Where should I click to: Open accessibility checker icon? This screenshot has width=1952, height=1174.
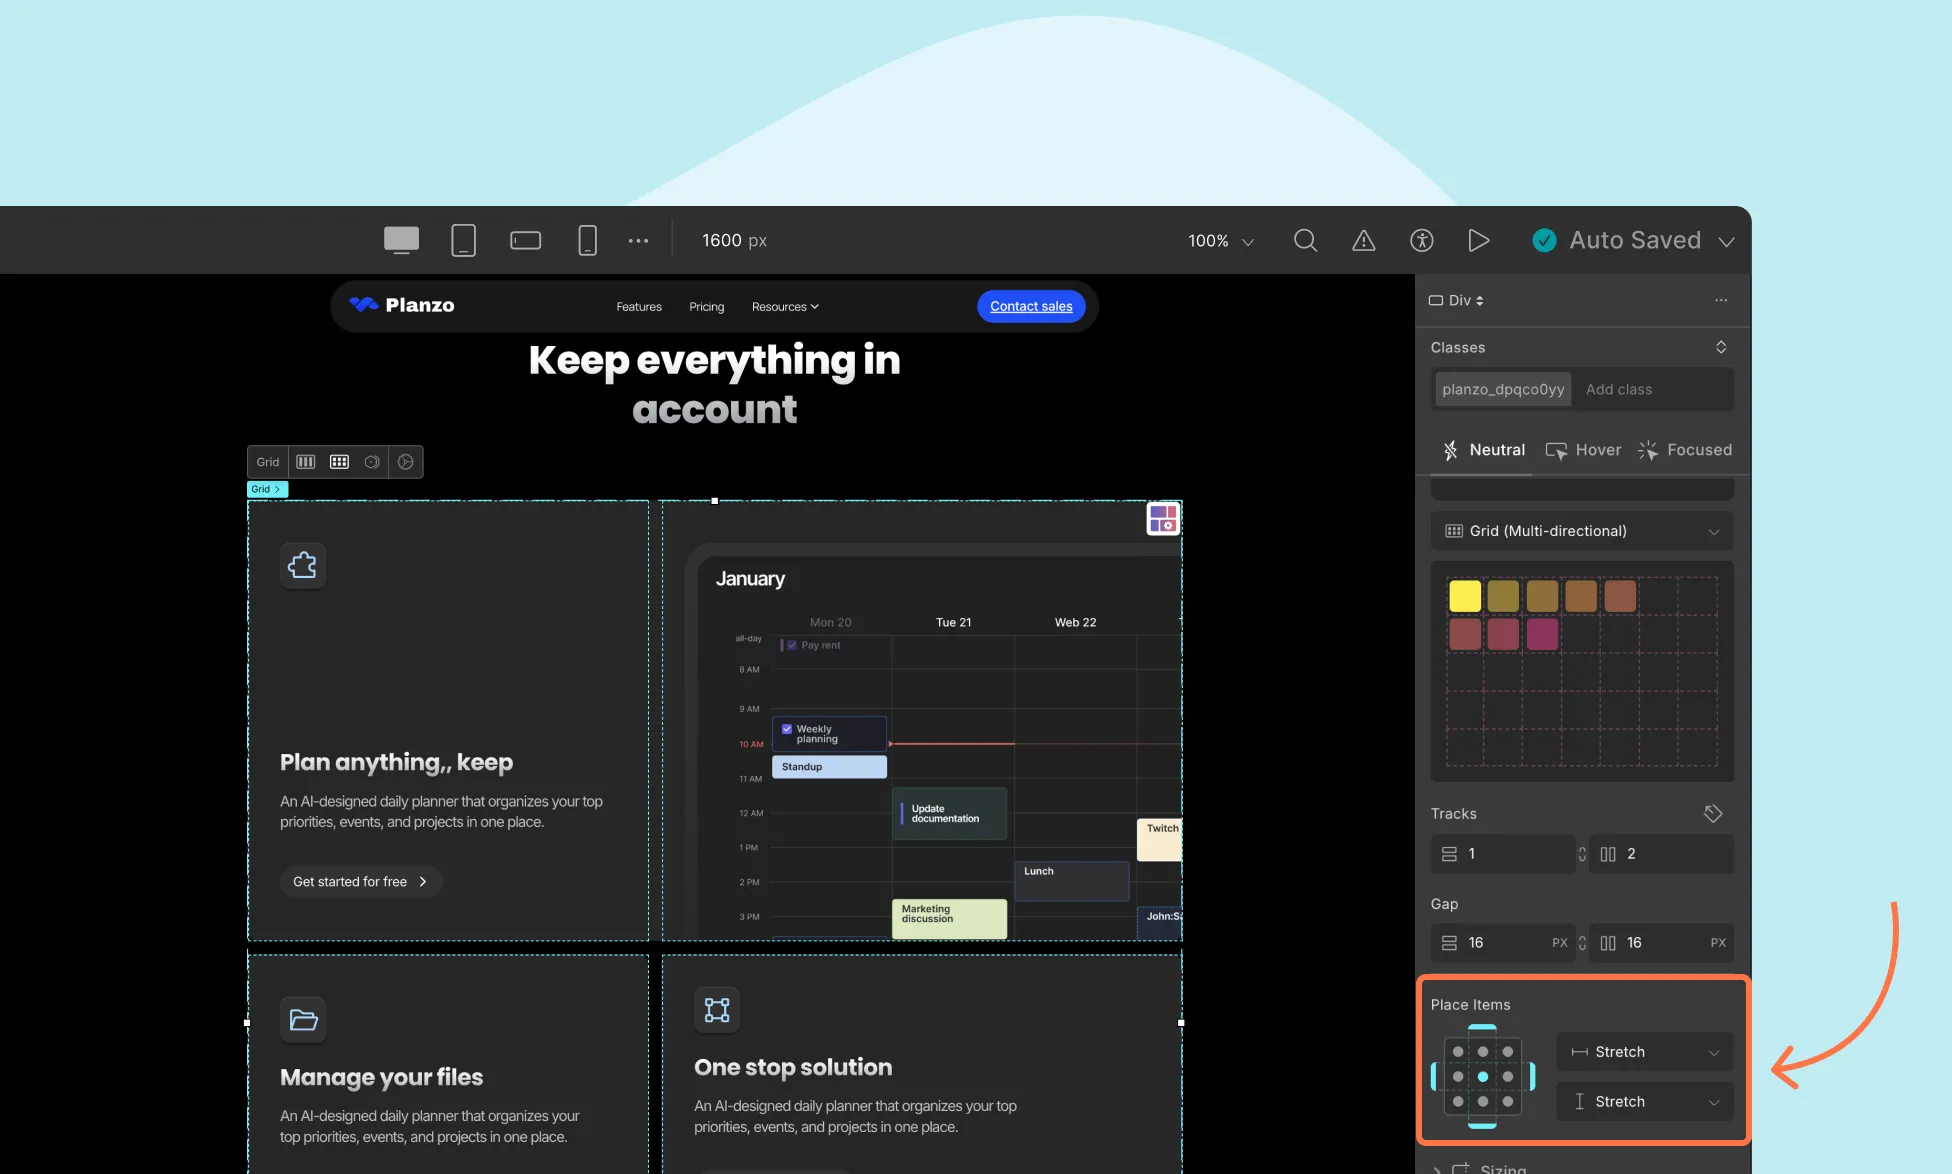(1421, 240)
